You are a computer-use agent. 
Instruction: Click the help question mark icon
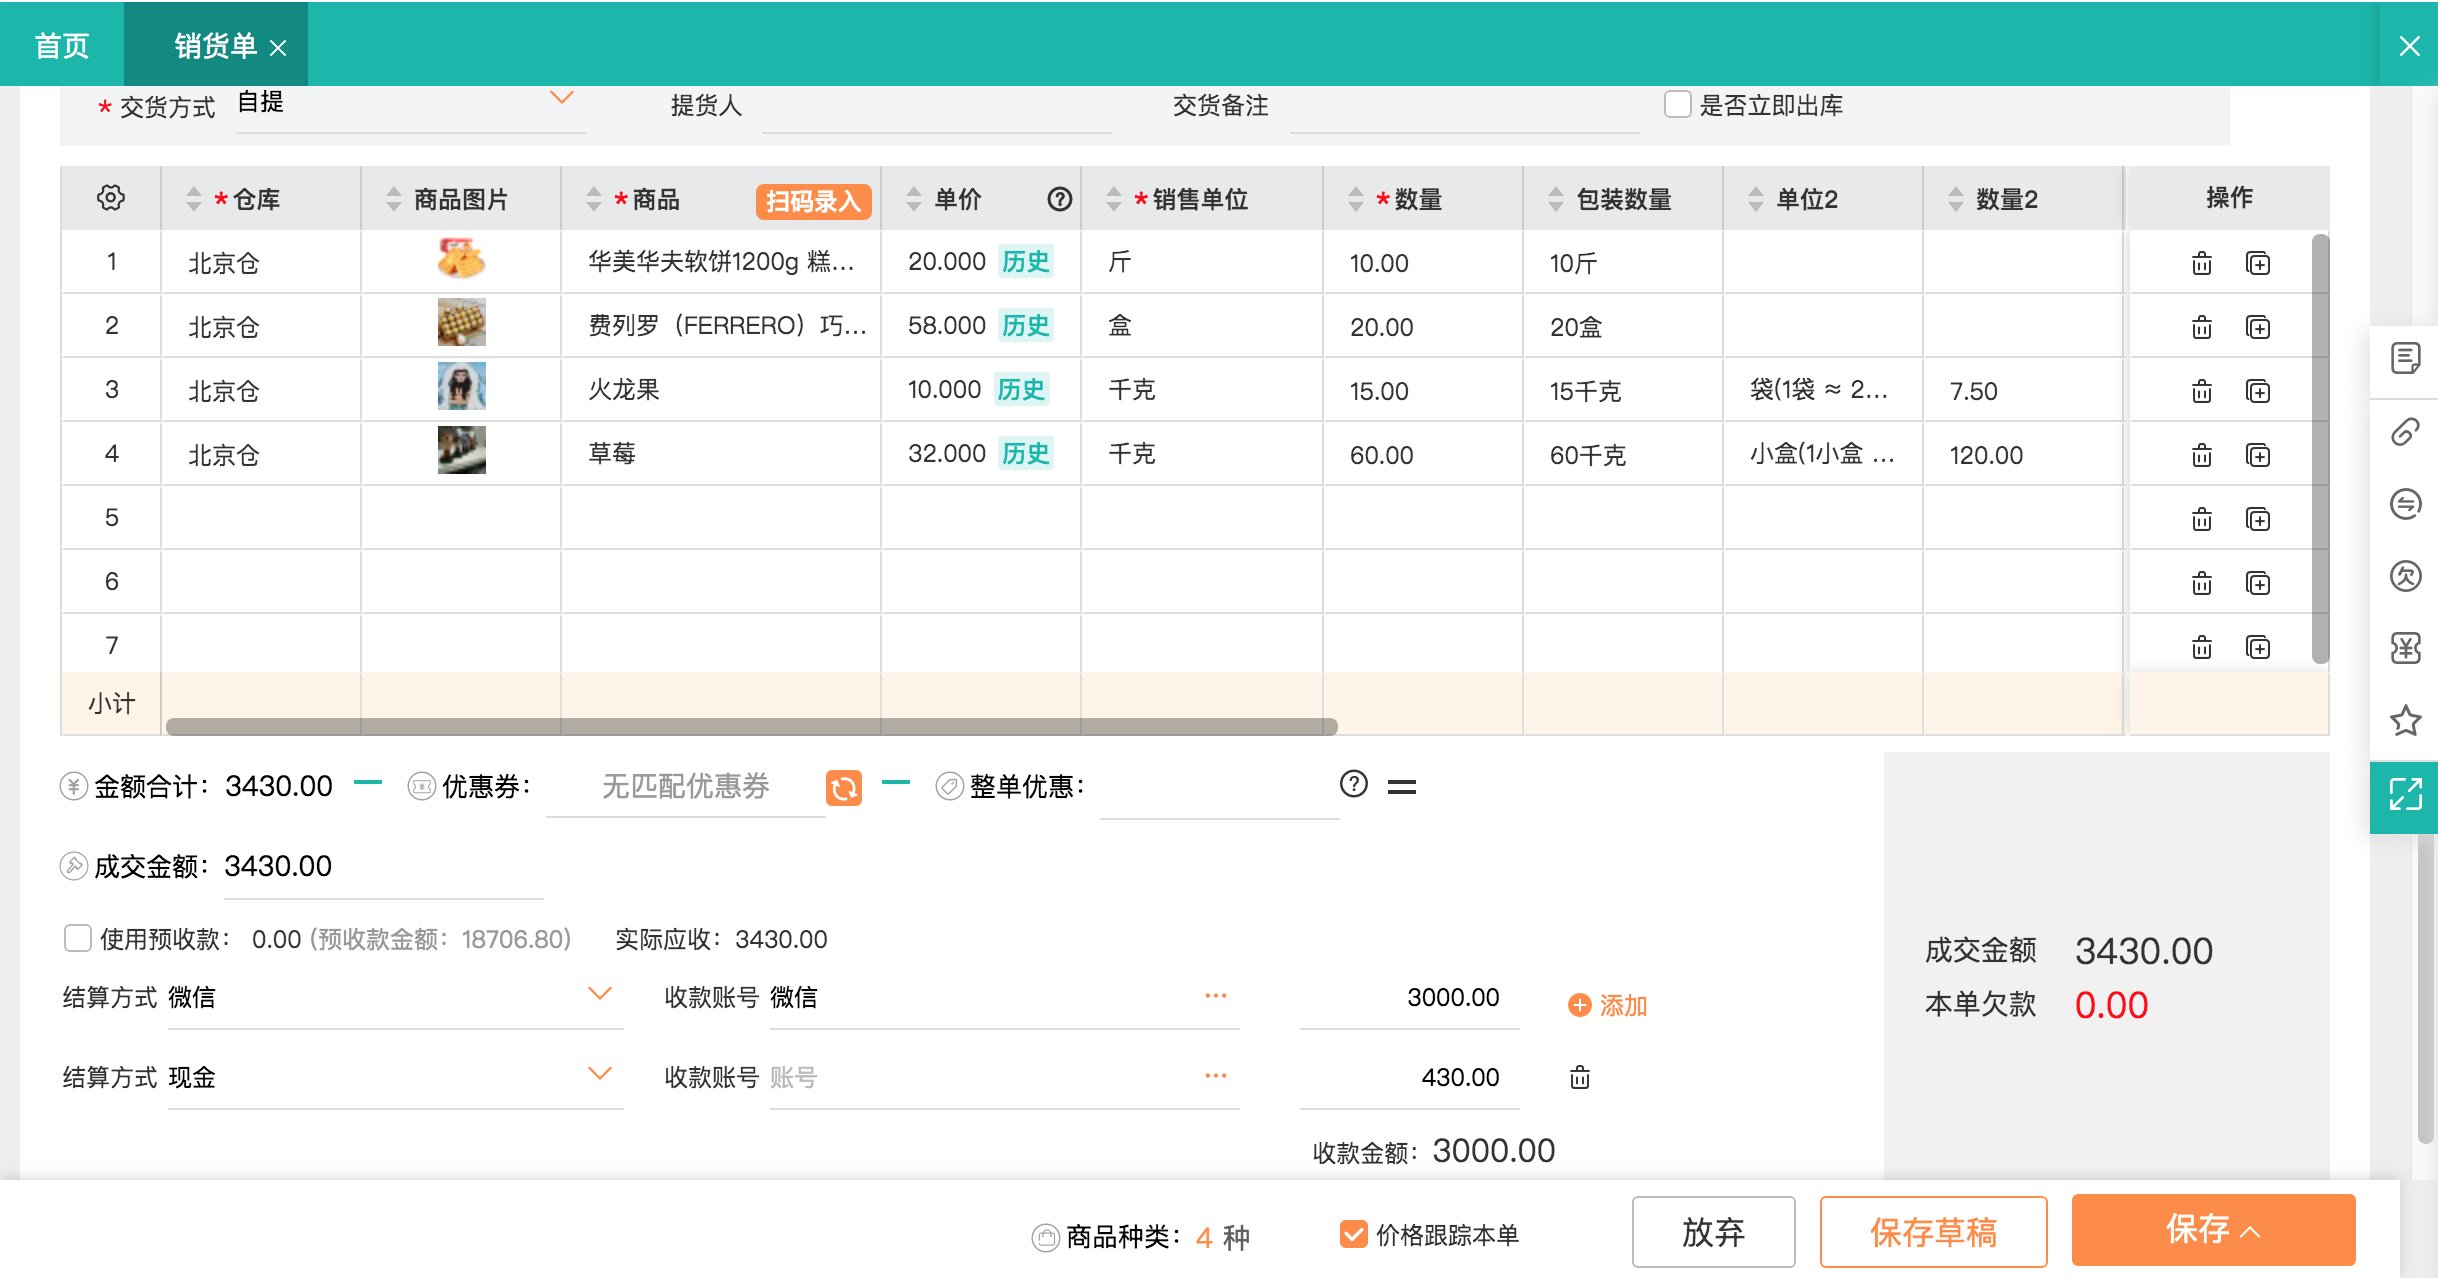tap(1059, 198)
